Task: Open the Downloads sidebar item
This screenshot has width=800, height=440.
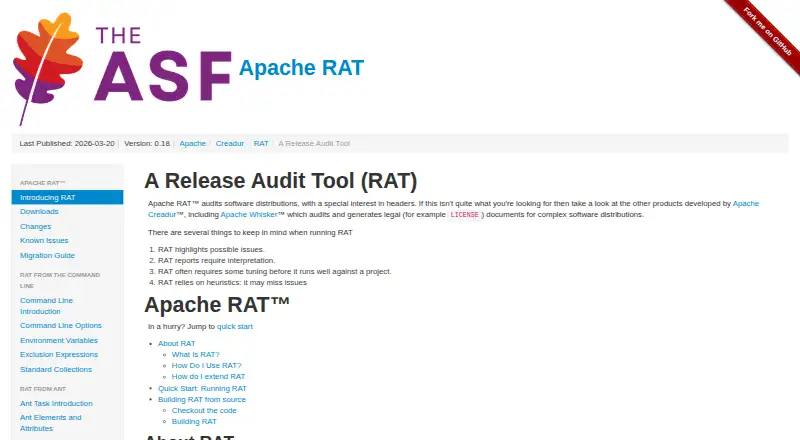Action: point(39,211)
